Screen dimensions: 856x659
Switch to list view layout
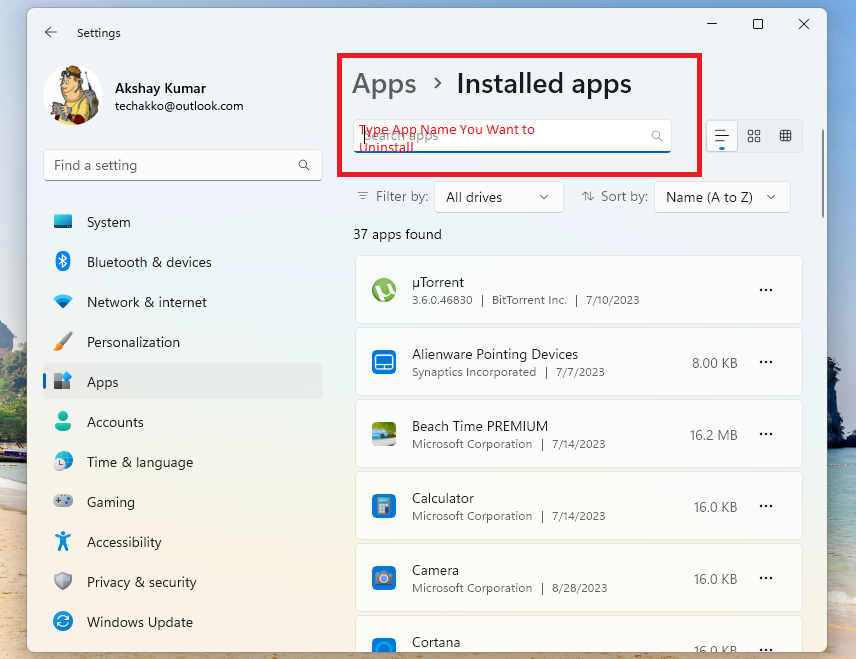coord(722,136)
